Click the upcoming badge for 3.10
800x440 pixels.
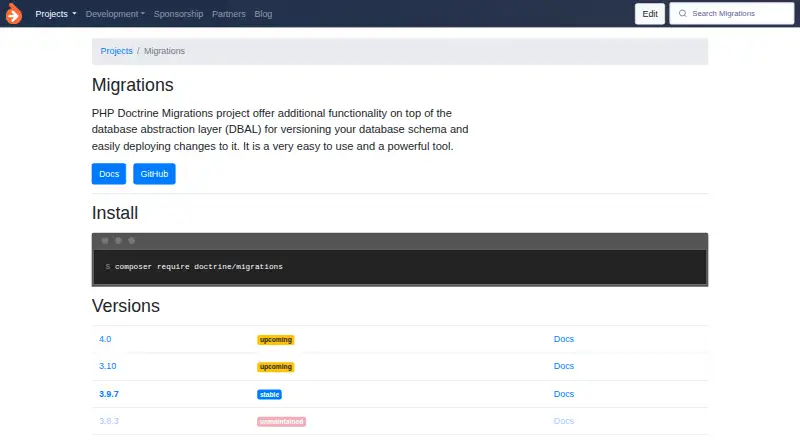click(x=276, y=367)
